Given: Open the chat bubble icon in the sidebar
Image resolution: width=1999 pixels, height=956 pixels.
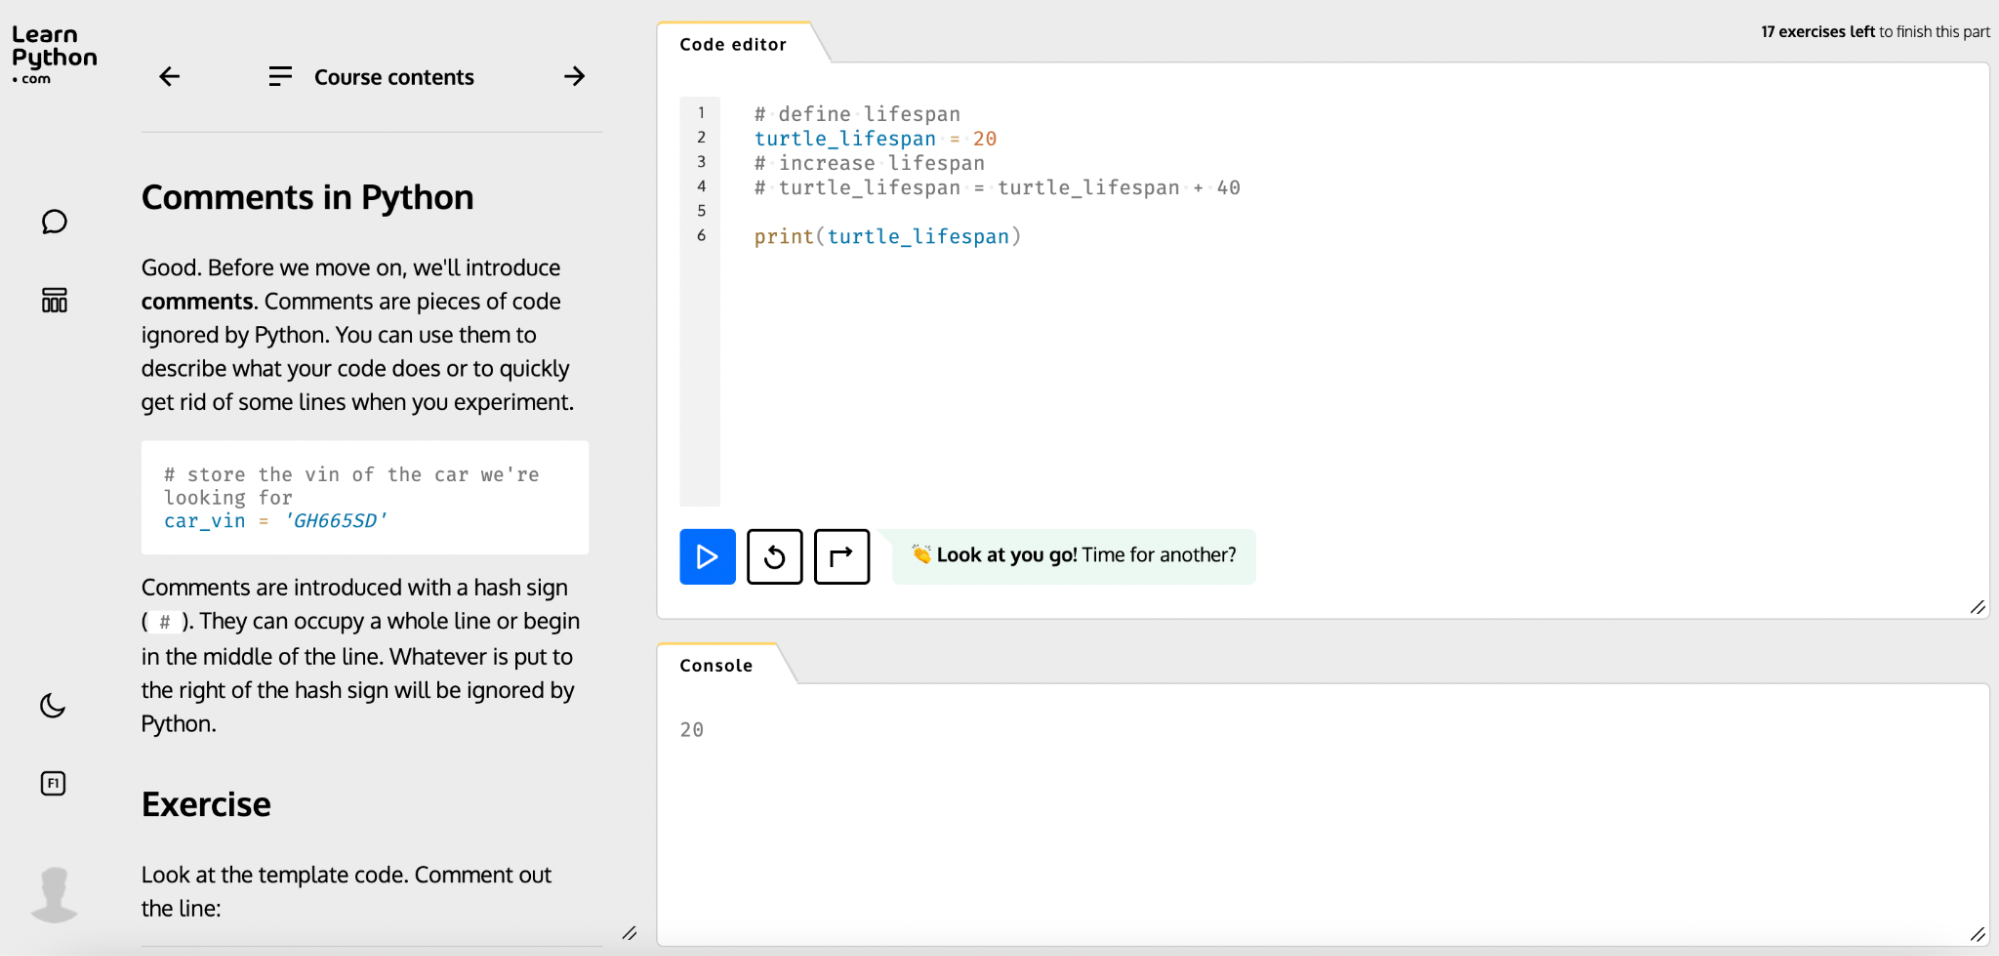Looking at the screenshot, I should (x=54, y=221).
